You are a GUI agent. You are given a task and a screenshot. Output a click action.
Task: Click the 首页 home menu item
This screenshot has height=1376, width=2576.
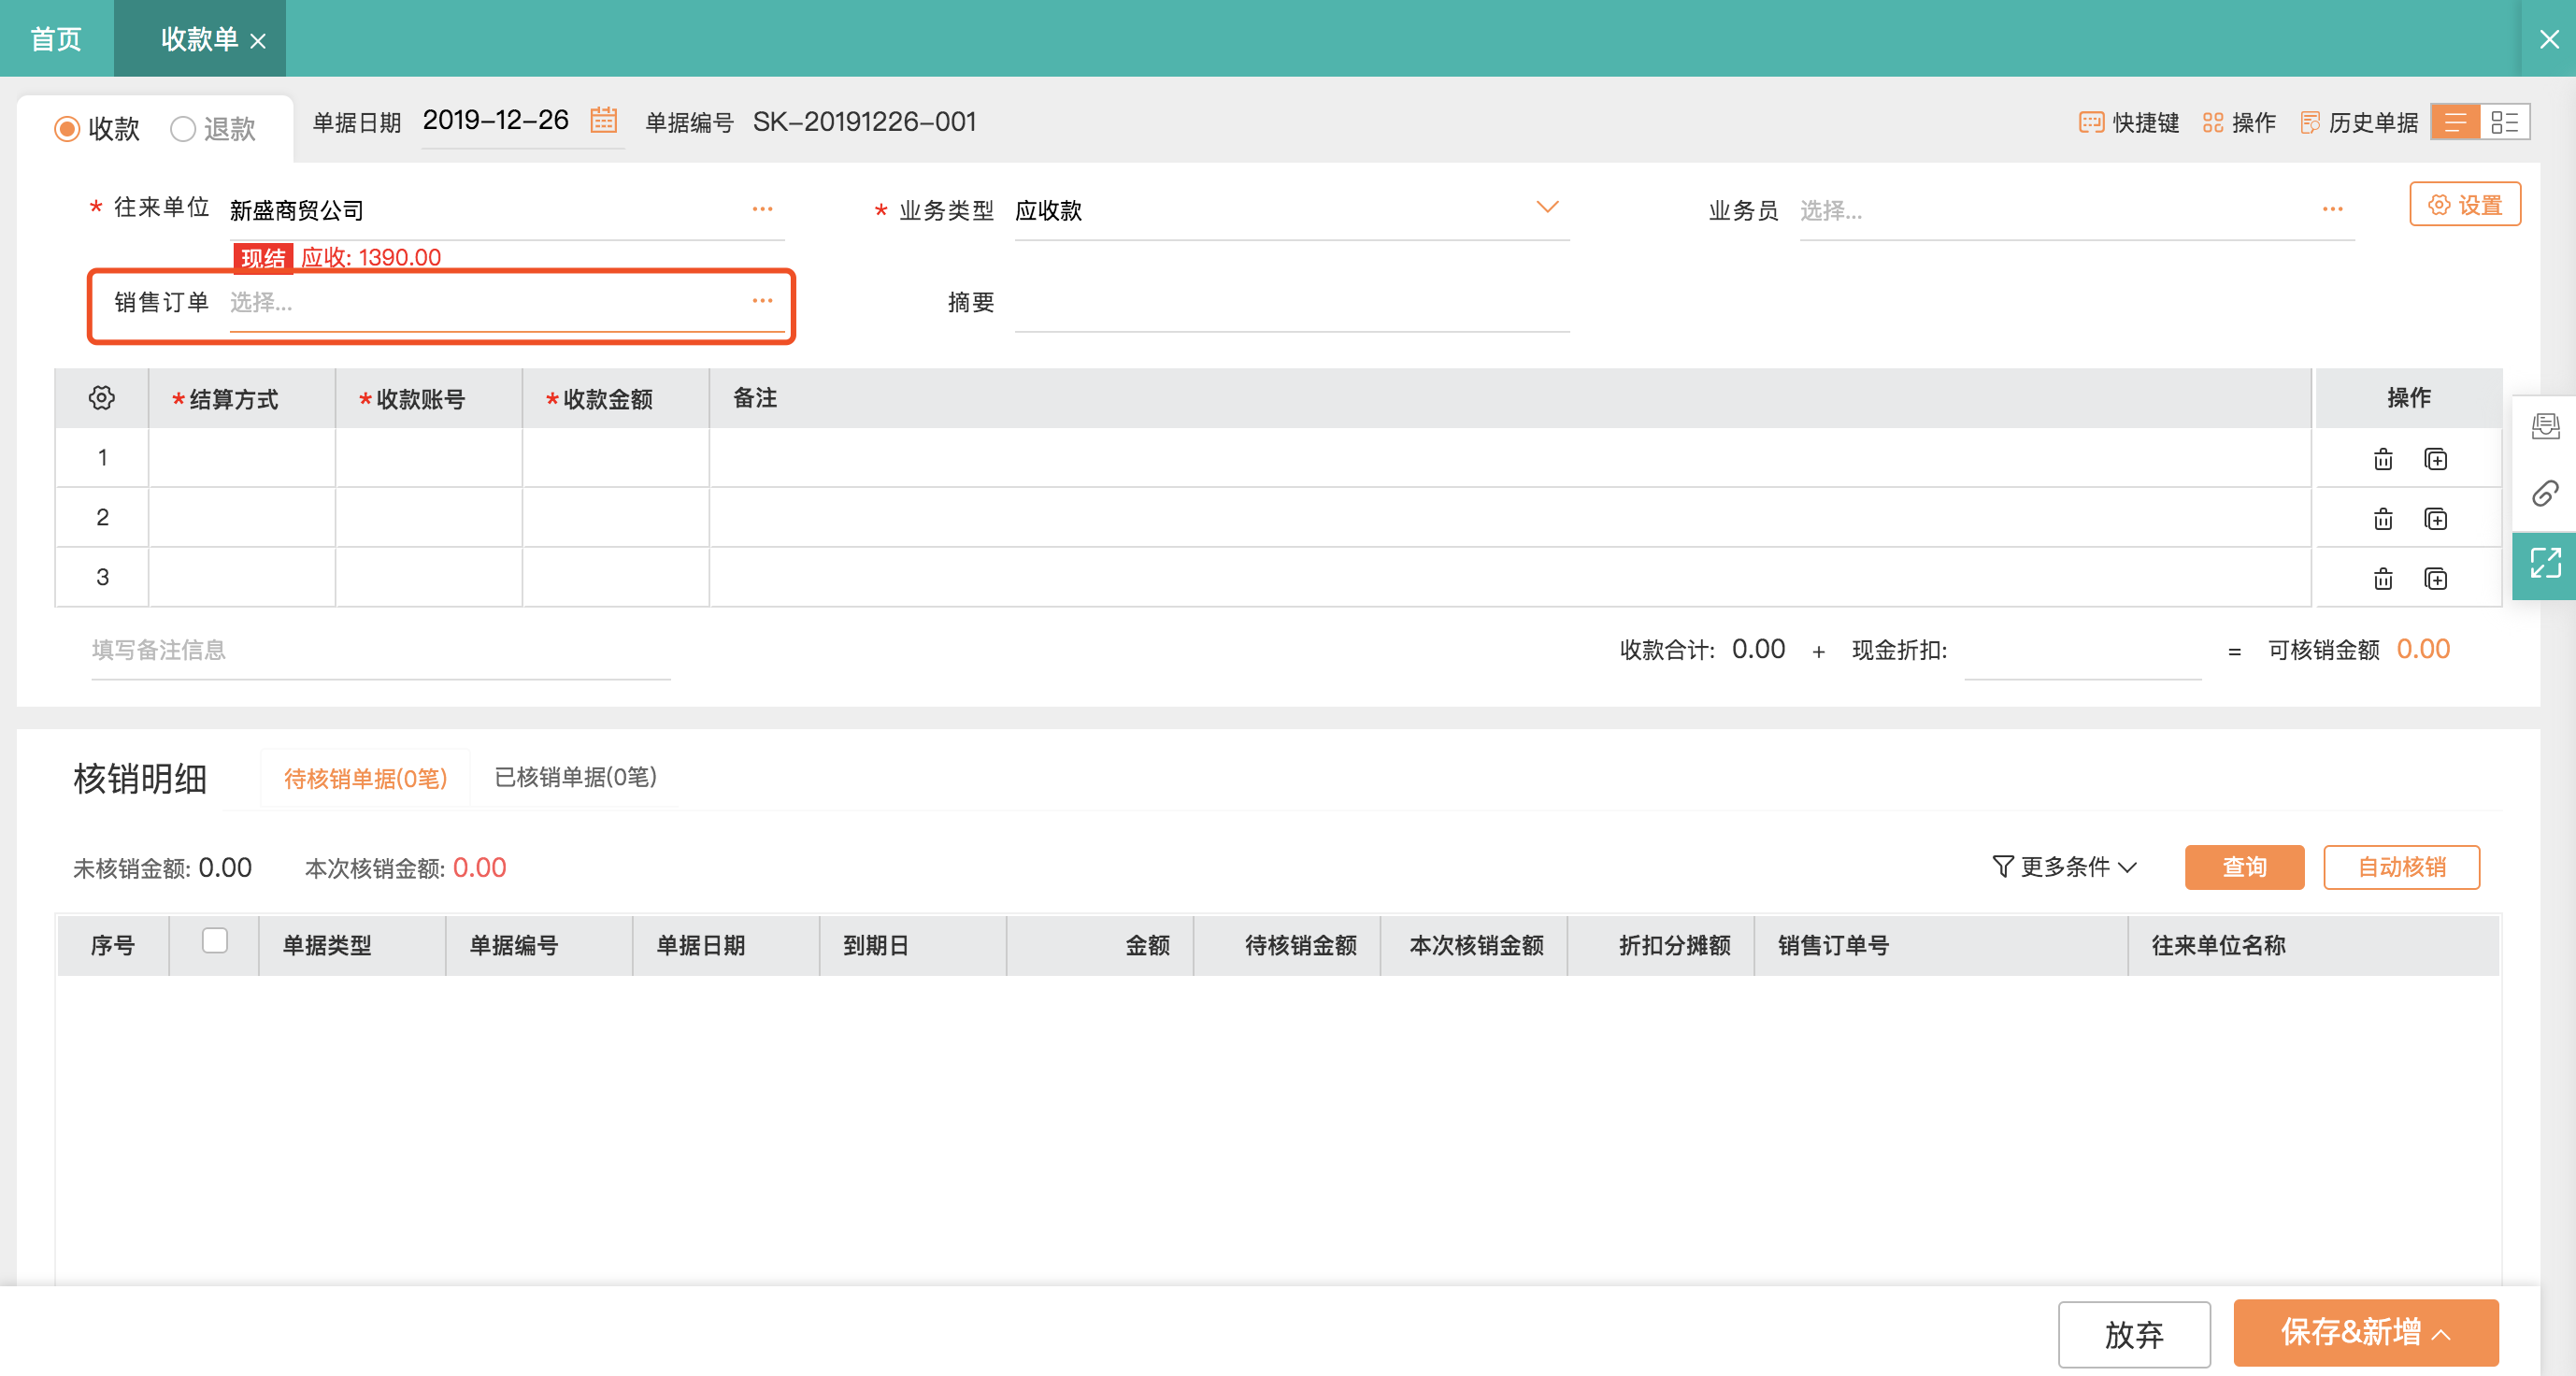(x=60, y=33)
